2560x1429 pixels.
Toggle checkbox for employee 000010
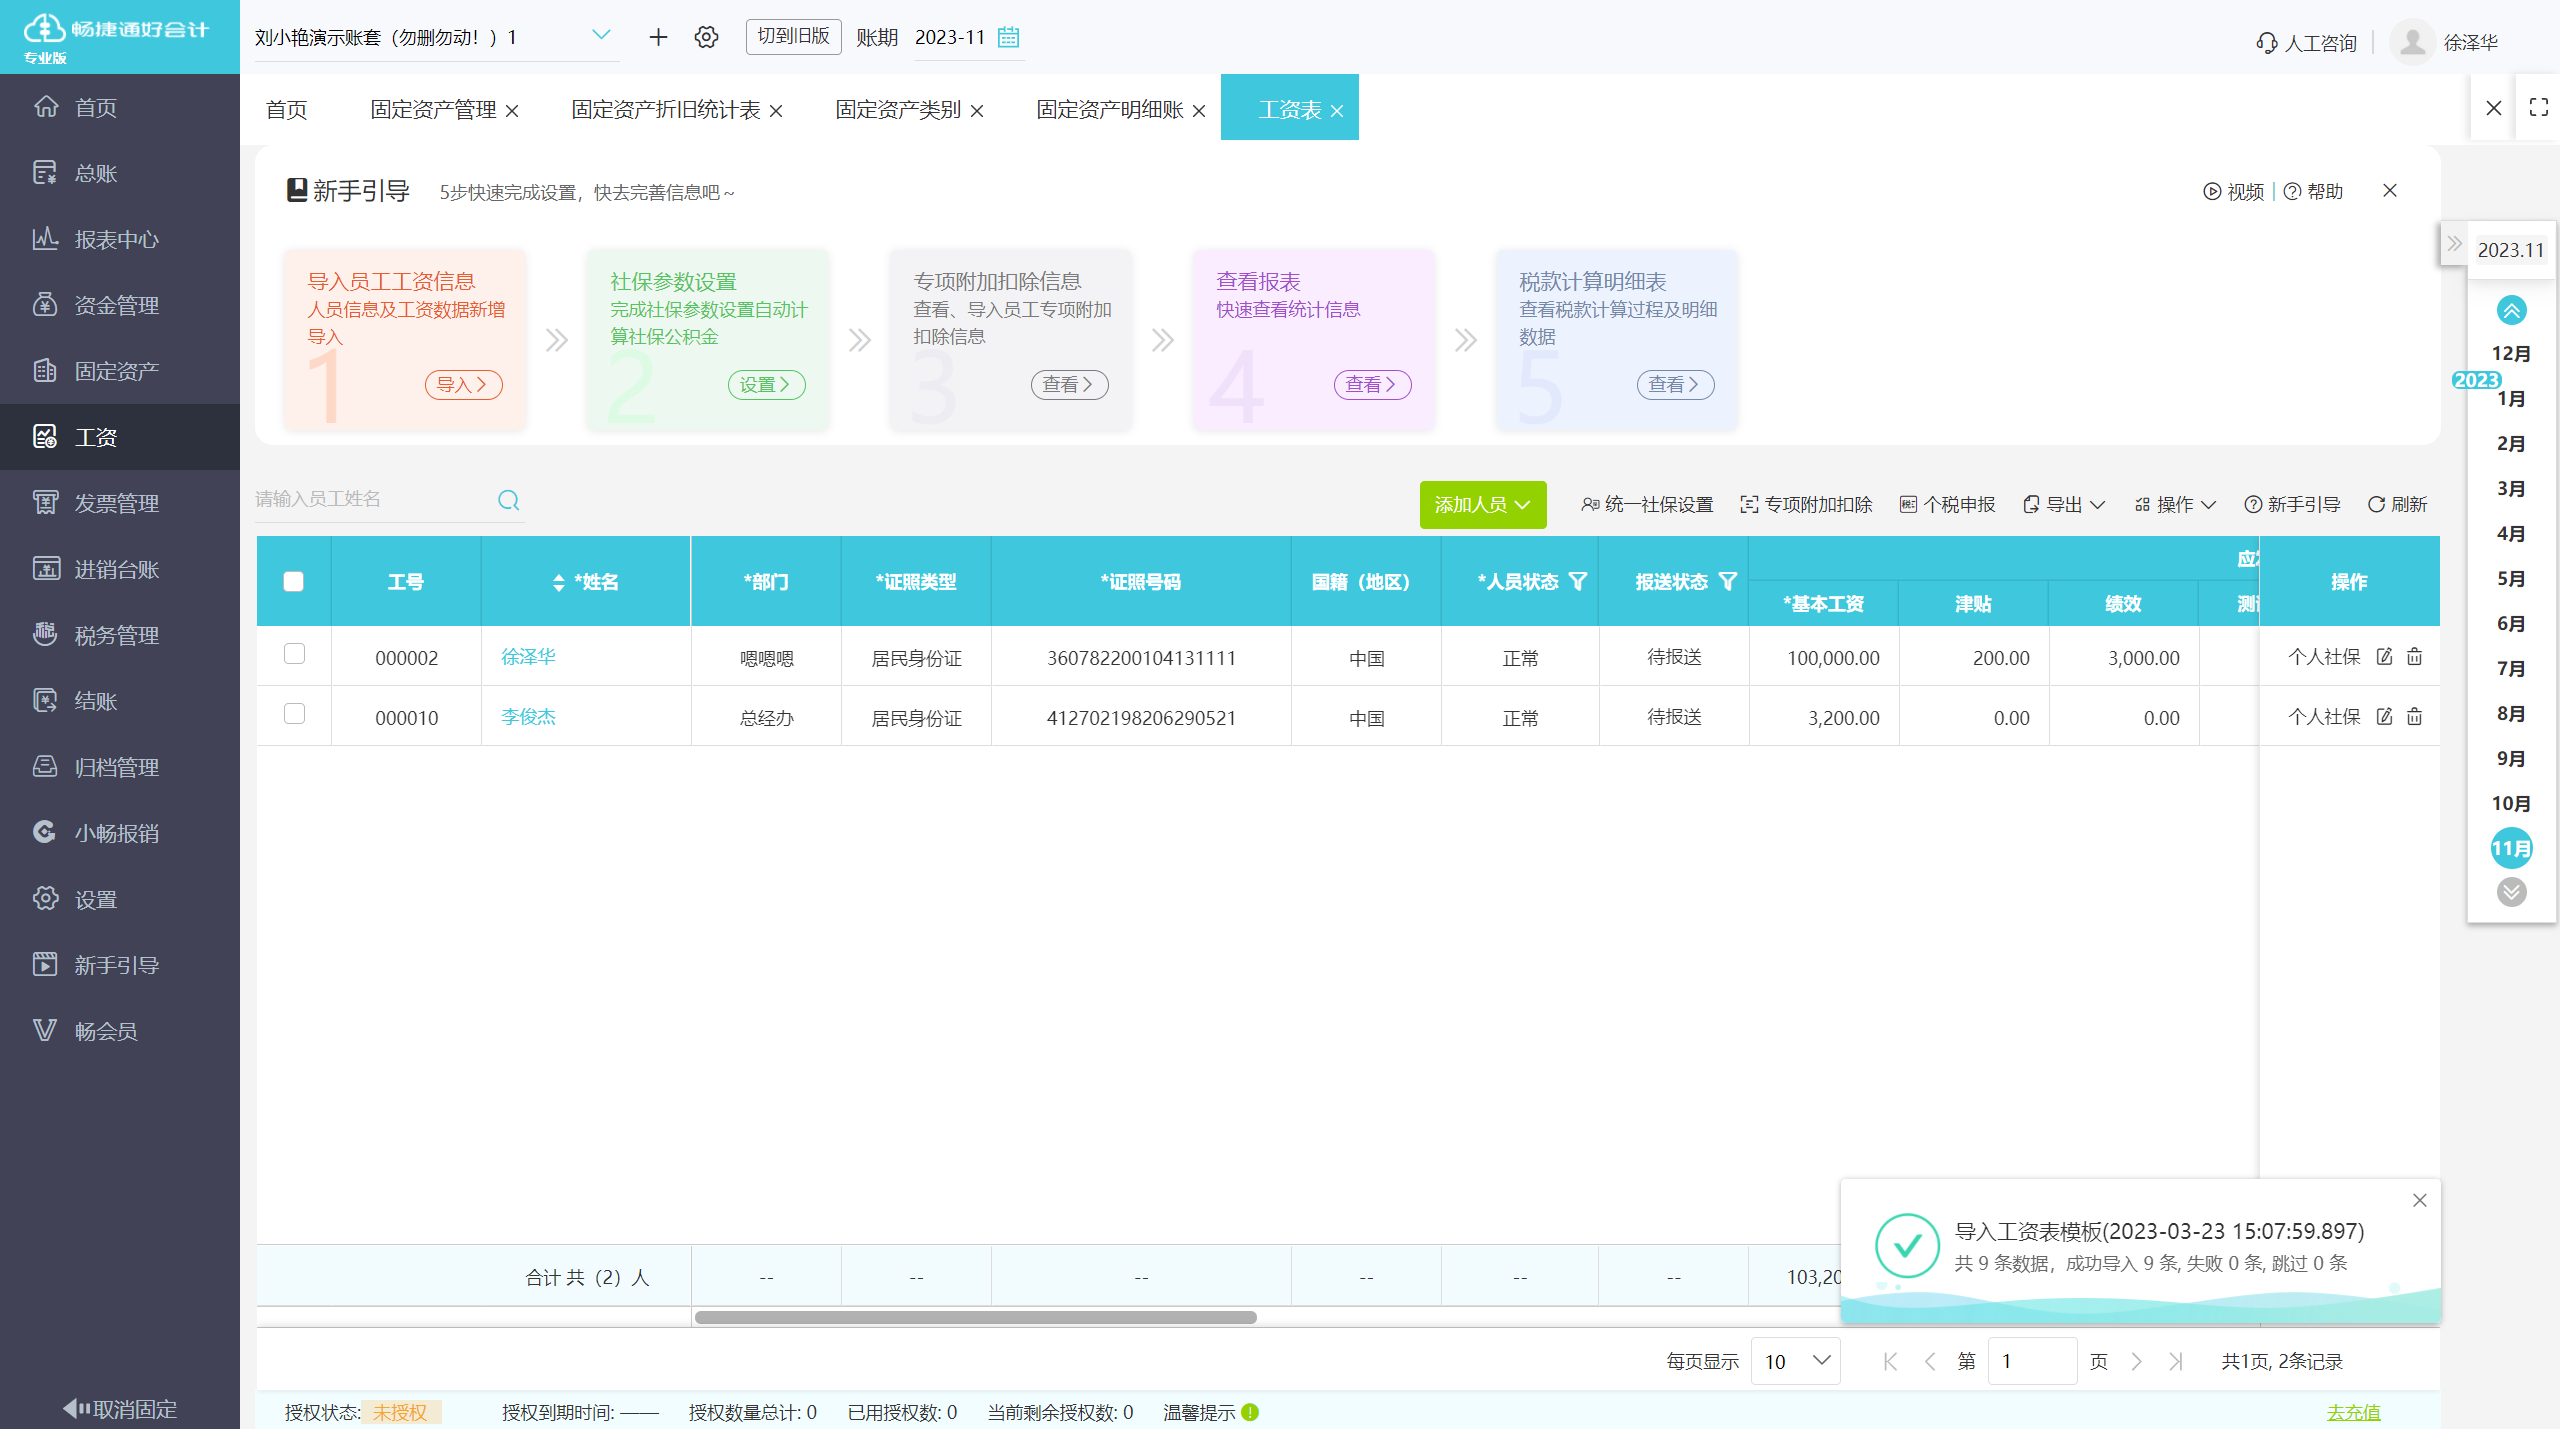coord(294,714)
